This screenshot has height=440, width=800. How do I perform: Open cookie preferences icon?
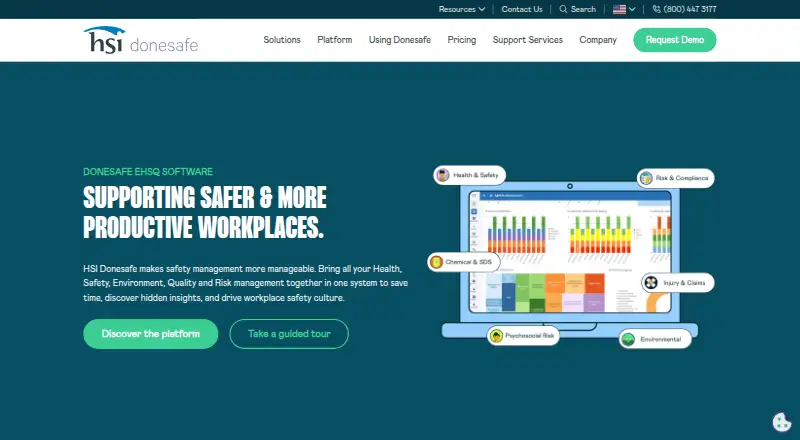tap(782, 422)
